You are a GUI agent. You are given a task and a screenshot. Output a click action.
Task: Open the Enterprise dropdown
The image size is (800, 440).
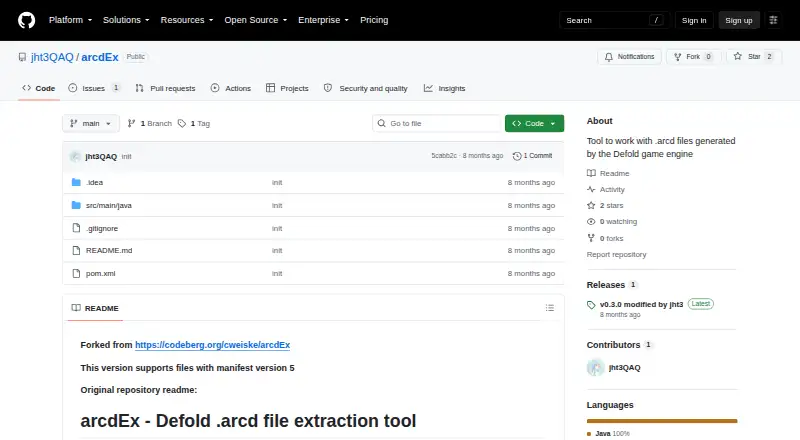[x=323, y=20]
